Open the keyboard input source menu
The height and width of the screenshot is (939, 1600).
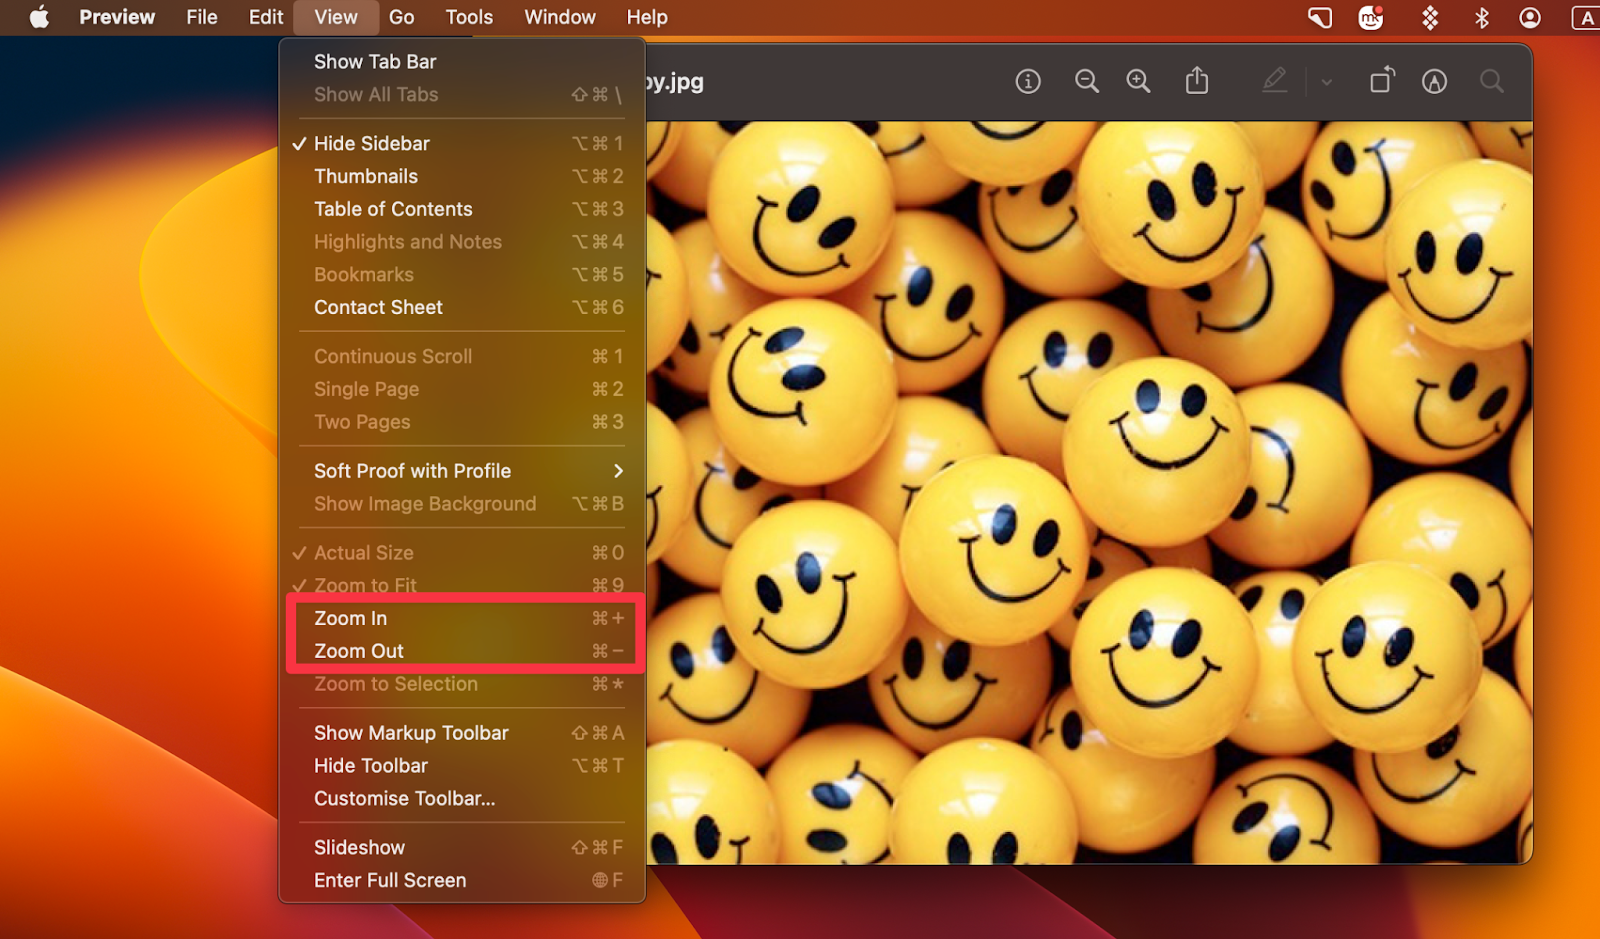[1586, 17]
